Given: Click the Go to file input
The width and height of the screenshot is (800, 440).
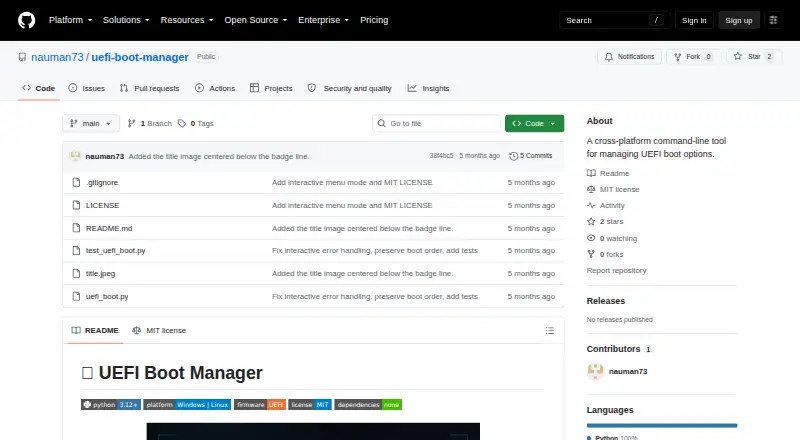Looking at the screenshot, I should 437,124.
